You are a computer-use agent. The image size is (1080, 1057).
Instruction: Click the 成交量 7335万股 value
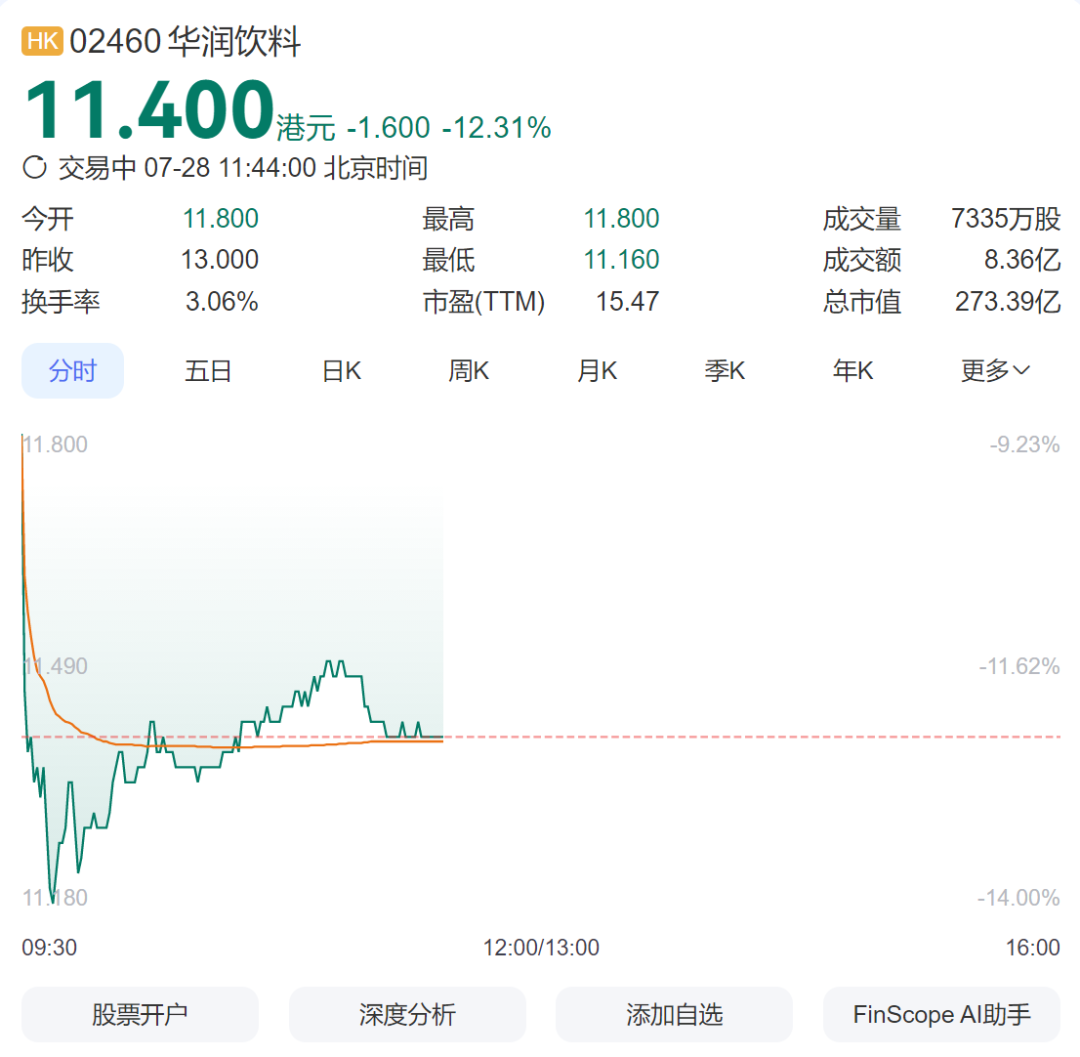[1005, 219]
